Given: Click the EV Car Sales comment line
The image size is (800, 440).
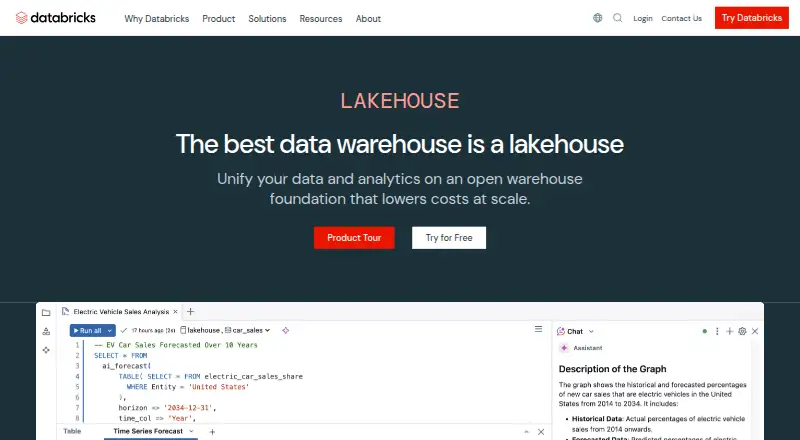Looking at the screenshot, I should 176,345.
